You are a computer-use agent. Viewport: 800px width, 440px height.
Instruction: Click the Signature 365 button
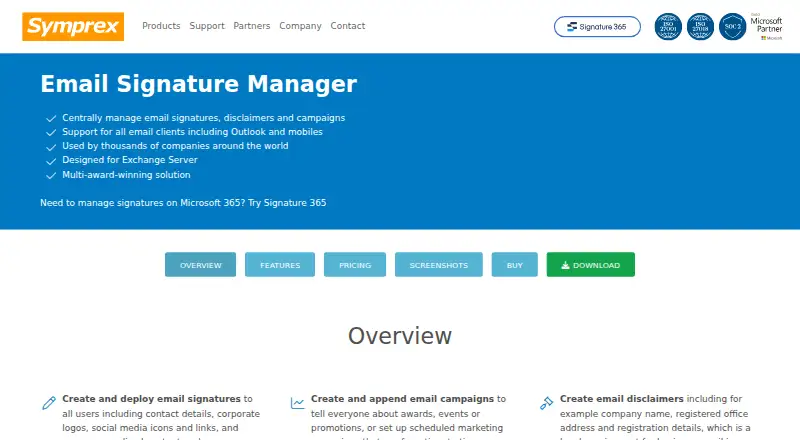597,27
